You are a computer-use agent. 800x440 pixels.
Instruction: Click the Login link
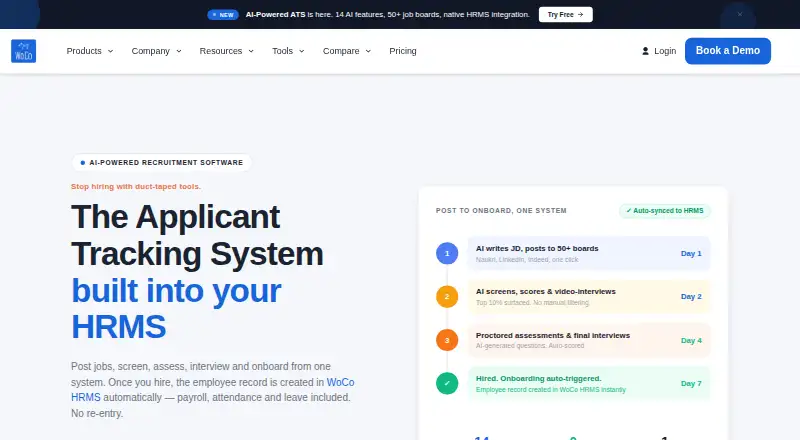click(x=665, y=51)
